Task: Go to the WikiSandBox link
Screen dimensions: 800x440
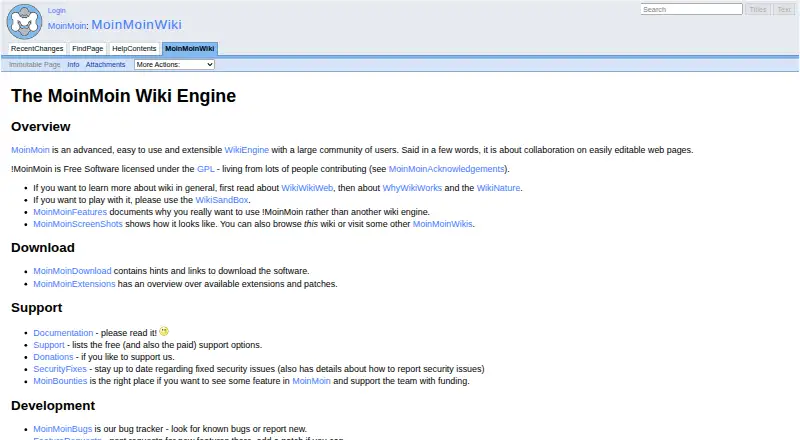Action: [x=222, y=200]
